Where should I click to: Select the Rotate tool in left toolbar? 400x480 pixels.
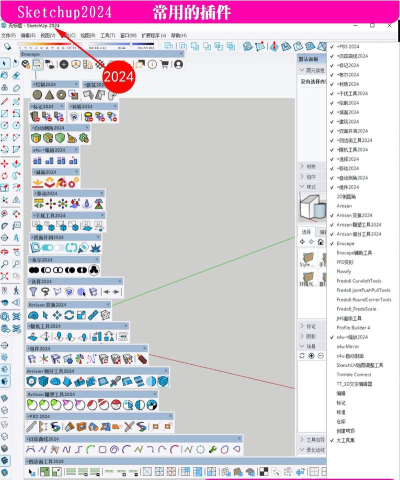[5, 175]
